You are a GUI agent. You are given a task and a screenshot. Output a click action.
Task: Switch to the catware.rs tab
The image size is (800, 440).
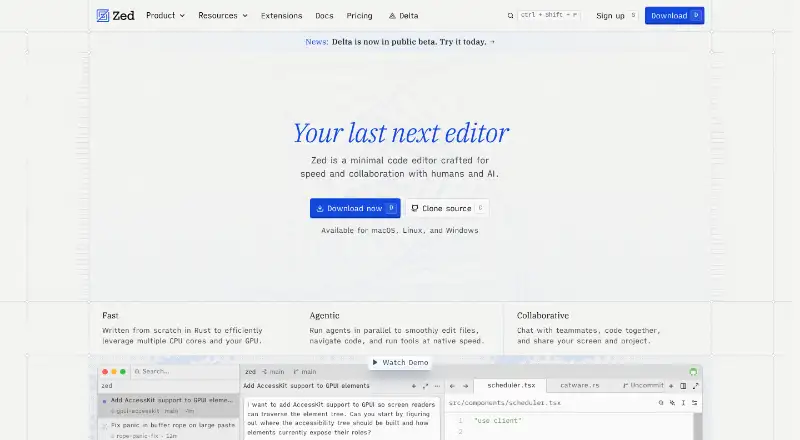pyautogui.click(x=580, y=385)
